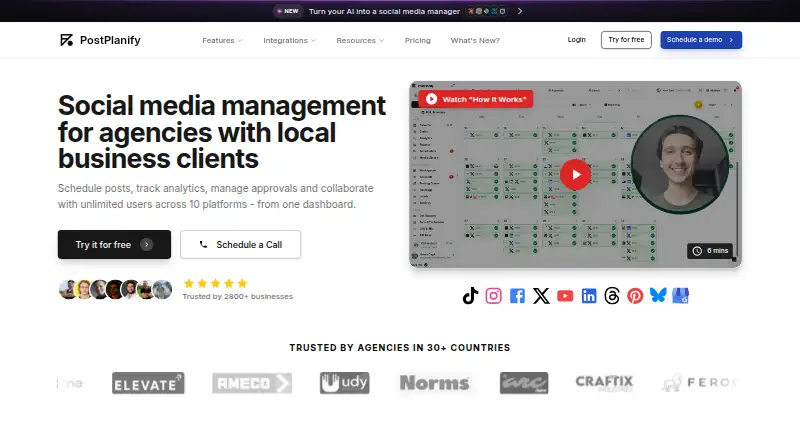
Task: Click the arrow in Schedule a demo button
Action: pyautogui.click(x=731, y=40)
